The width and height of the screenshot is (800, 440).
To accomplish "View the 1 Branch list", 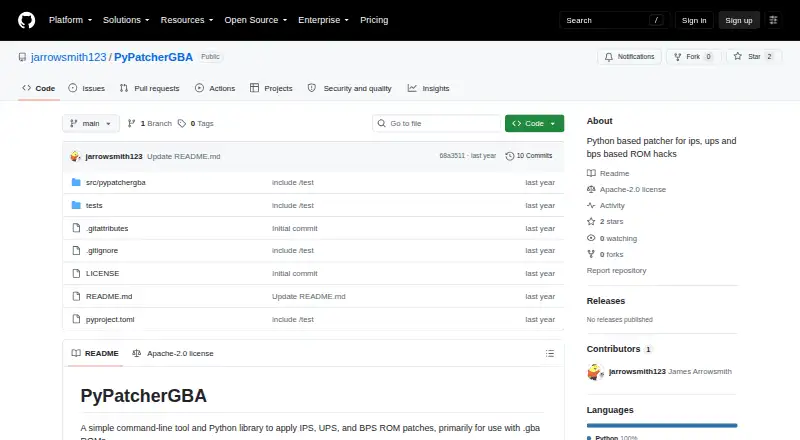I will click(x=149, y=124).
